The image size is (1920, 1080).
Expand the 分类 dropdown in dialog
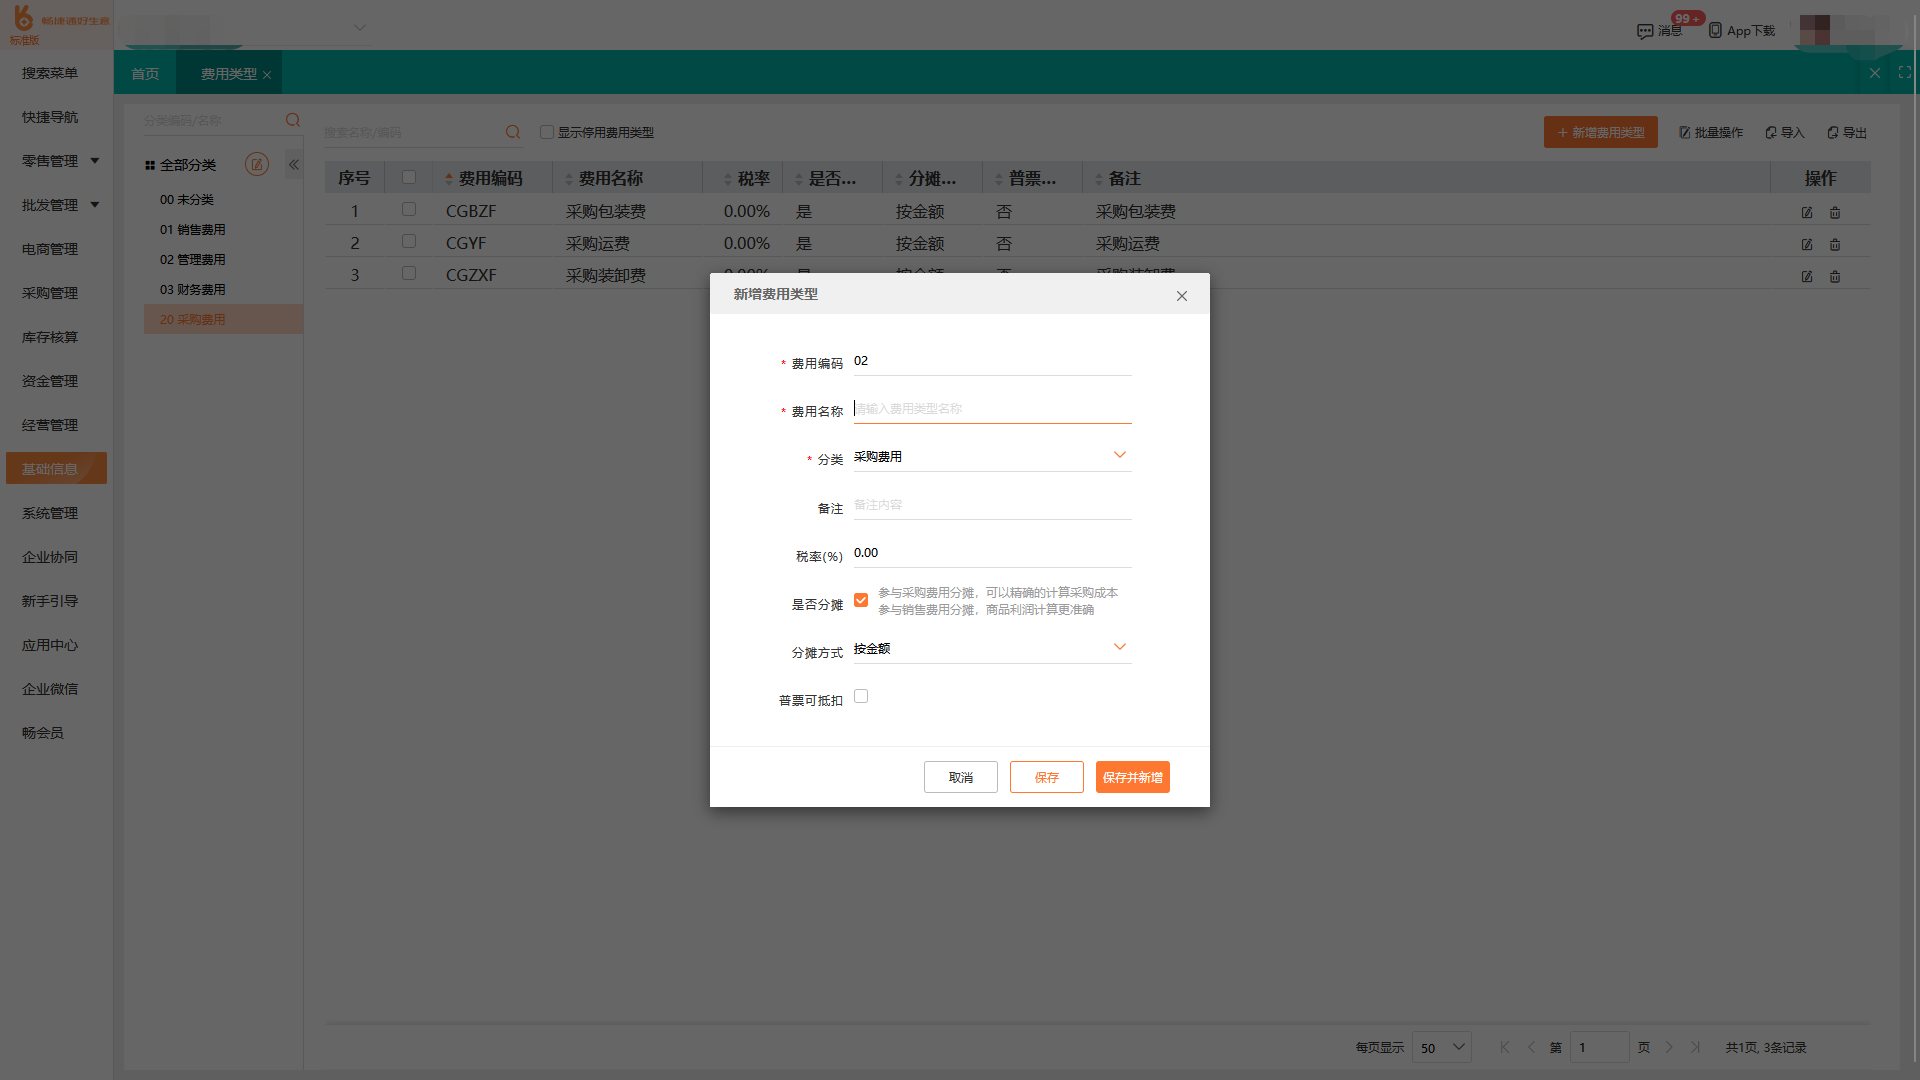coord(1120,456)
